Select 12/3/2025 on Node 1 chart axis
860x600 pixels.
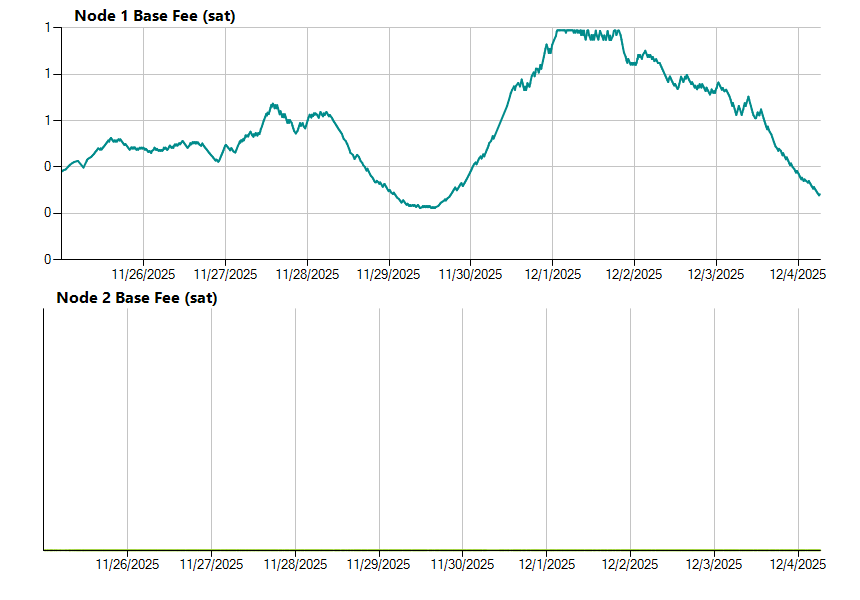tap(716, 273)
